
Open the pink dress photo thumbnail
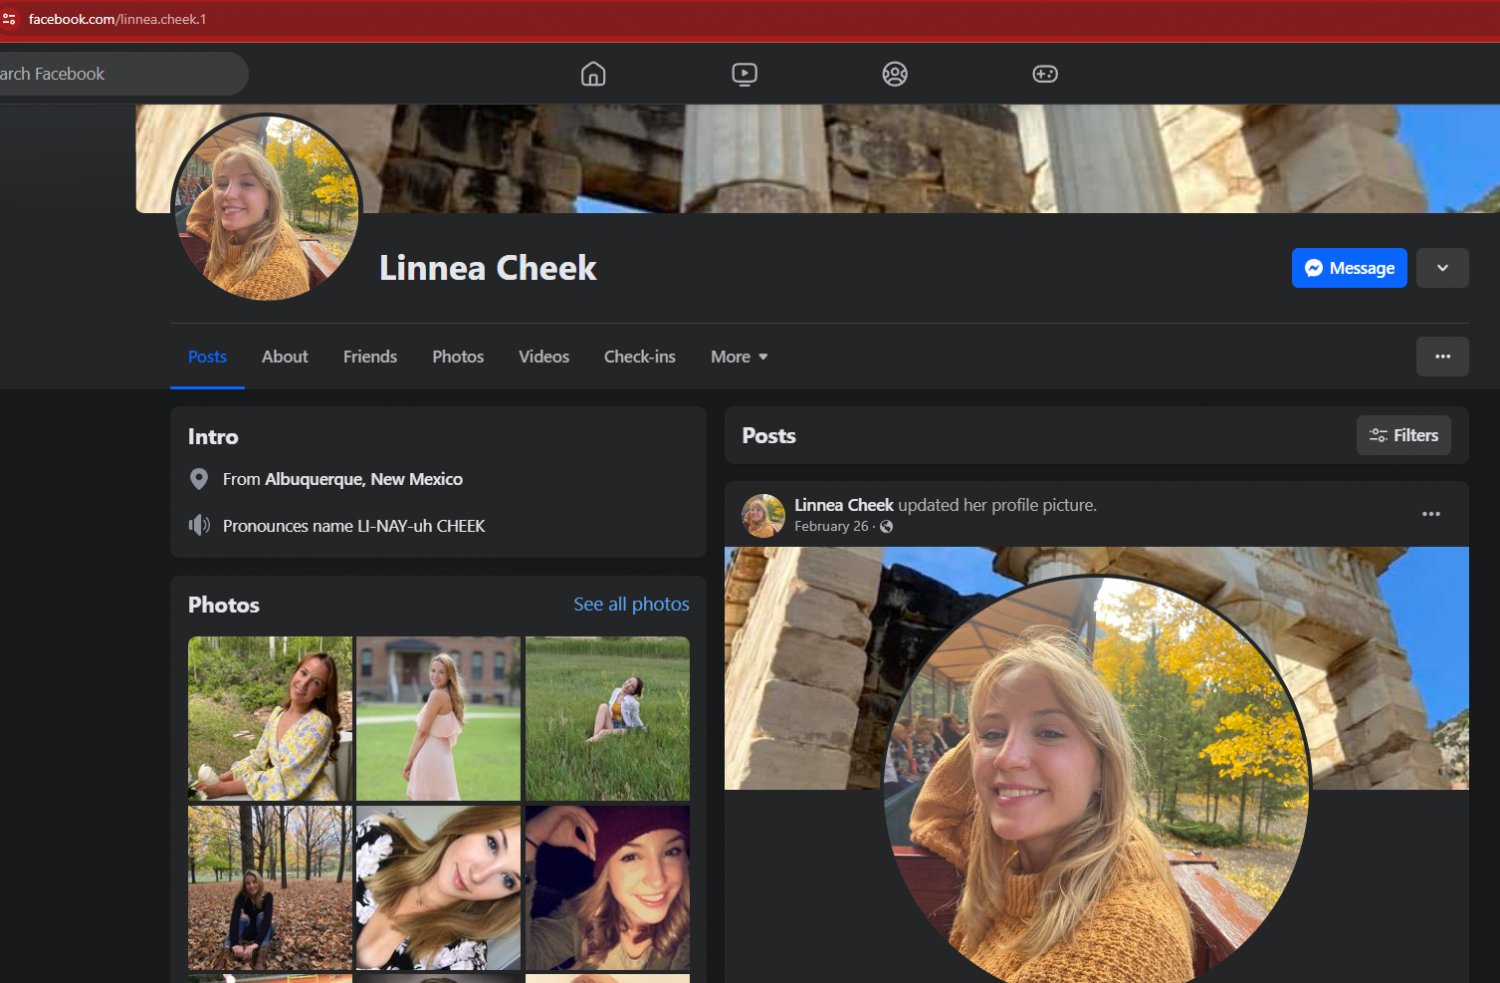point(438,718)
